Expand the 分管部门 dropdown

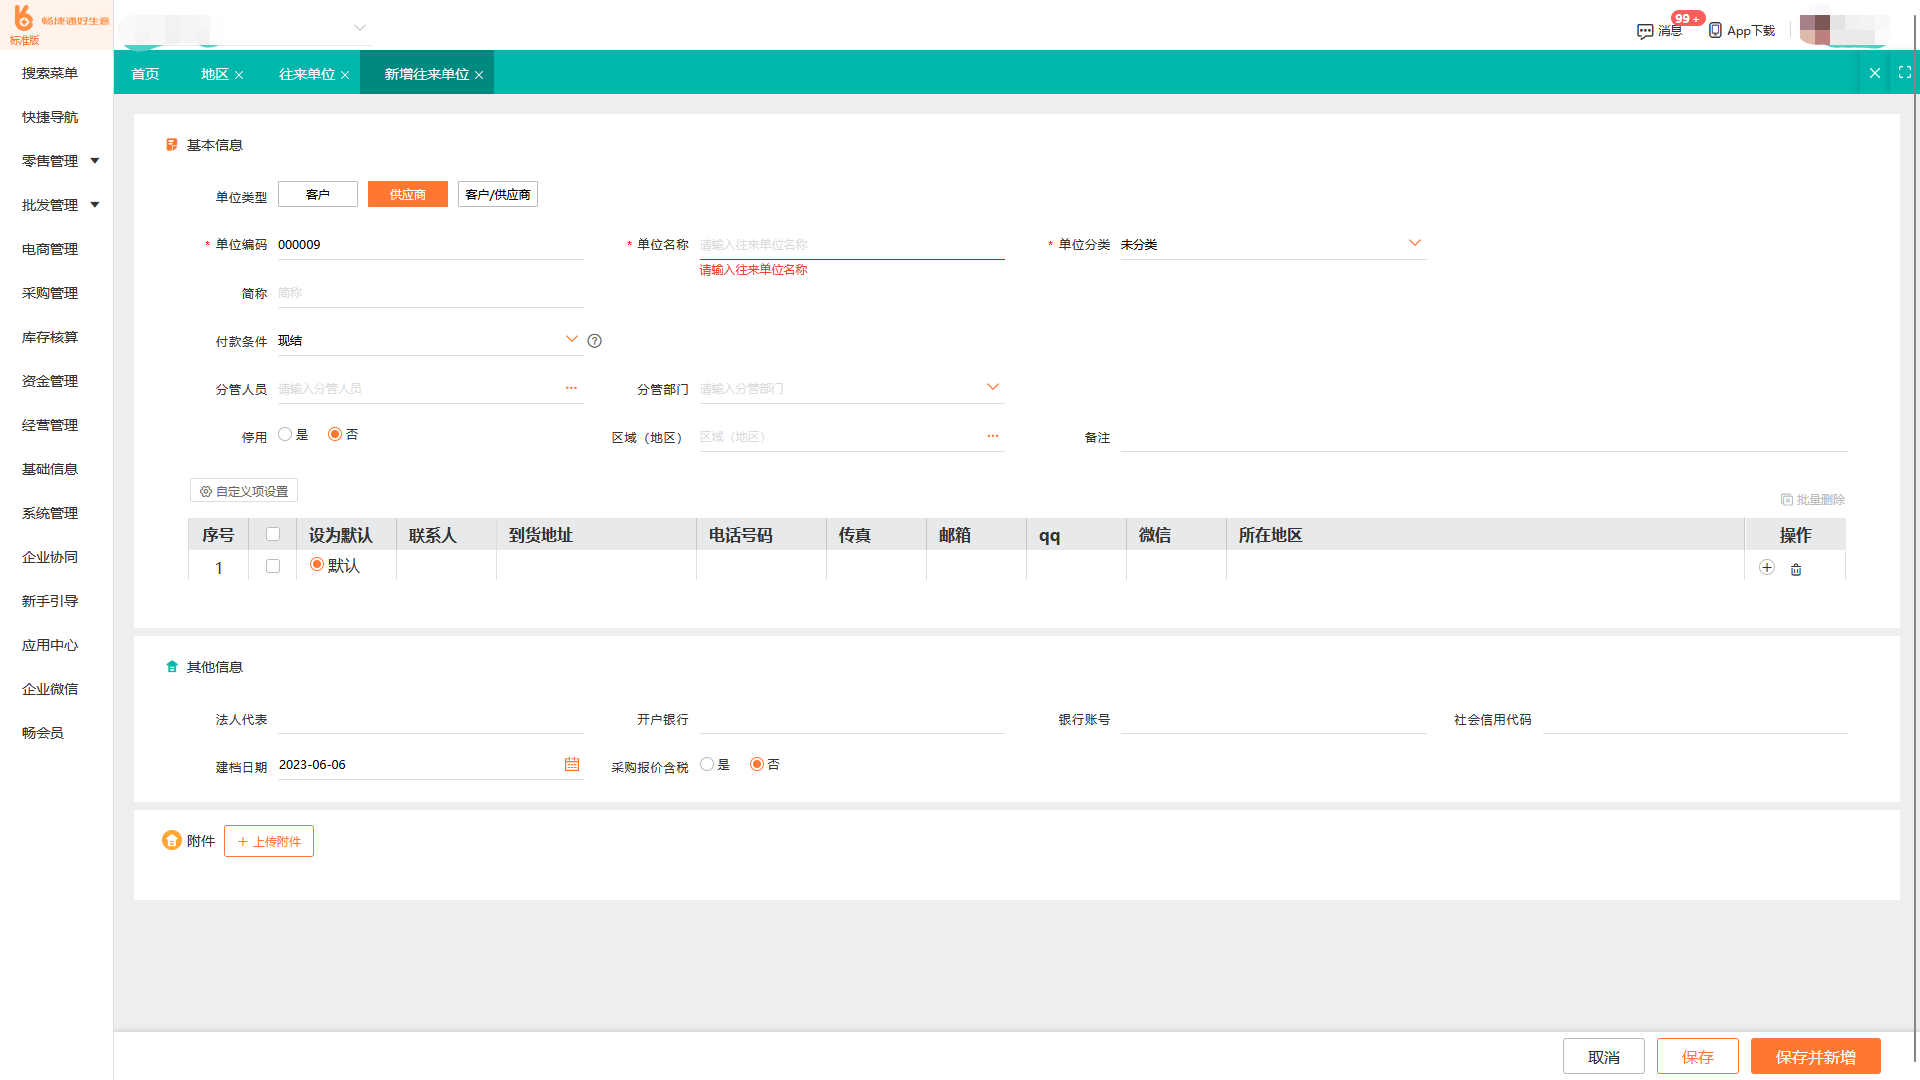(993, 388)
